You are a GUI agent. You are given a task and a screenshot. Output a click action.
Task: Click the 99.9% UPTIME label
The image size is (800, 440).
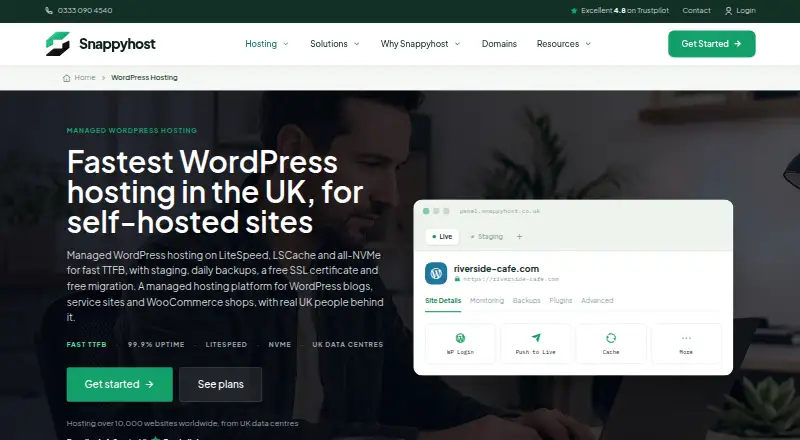coord(156,345)
